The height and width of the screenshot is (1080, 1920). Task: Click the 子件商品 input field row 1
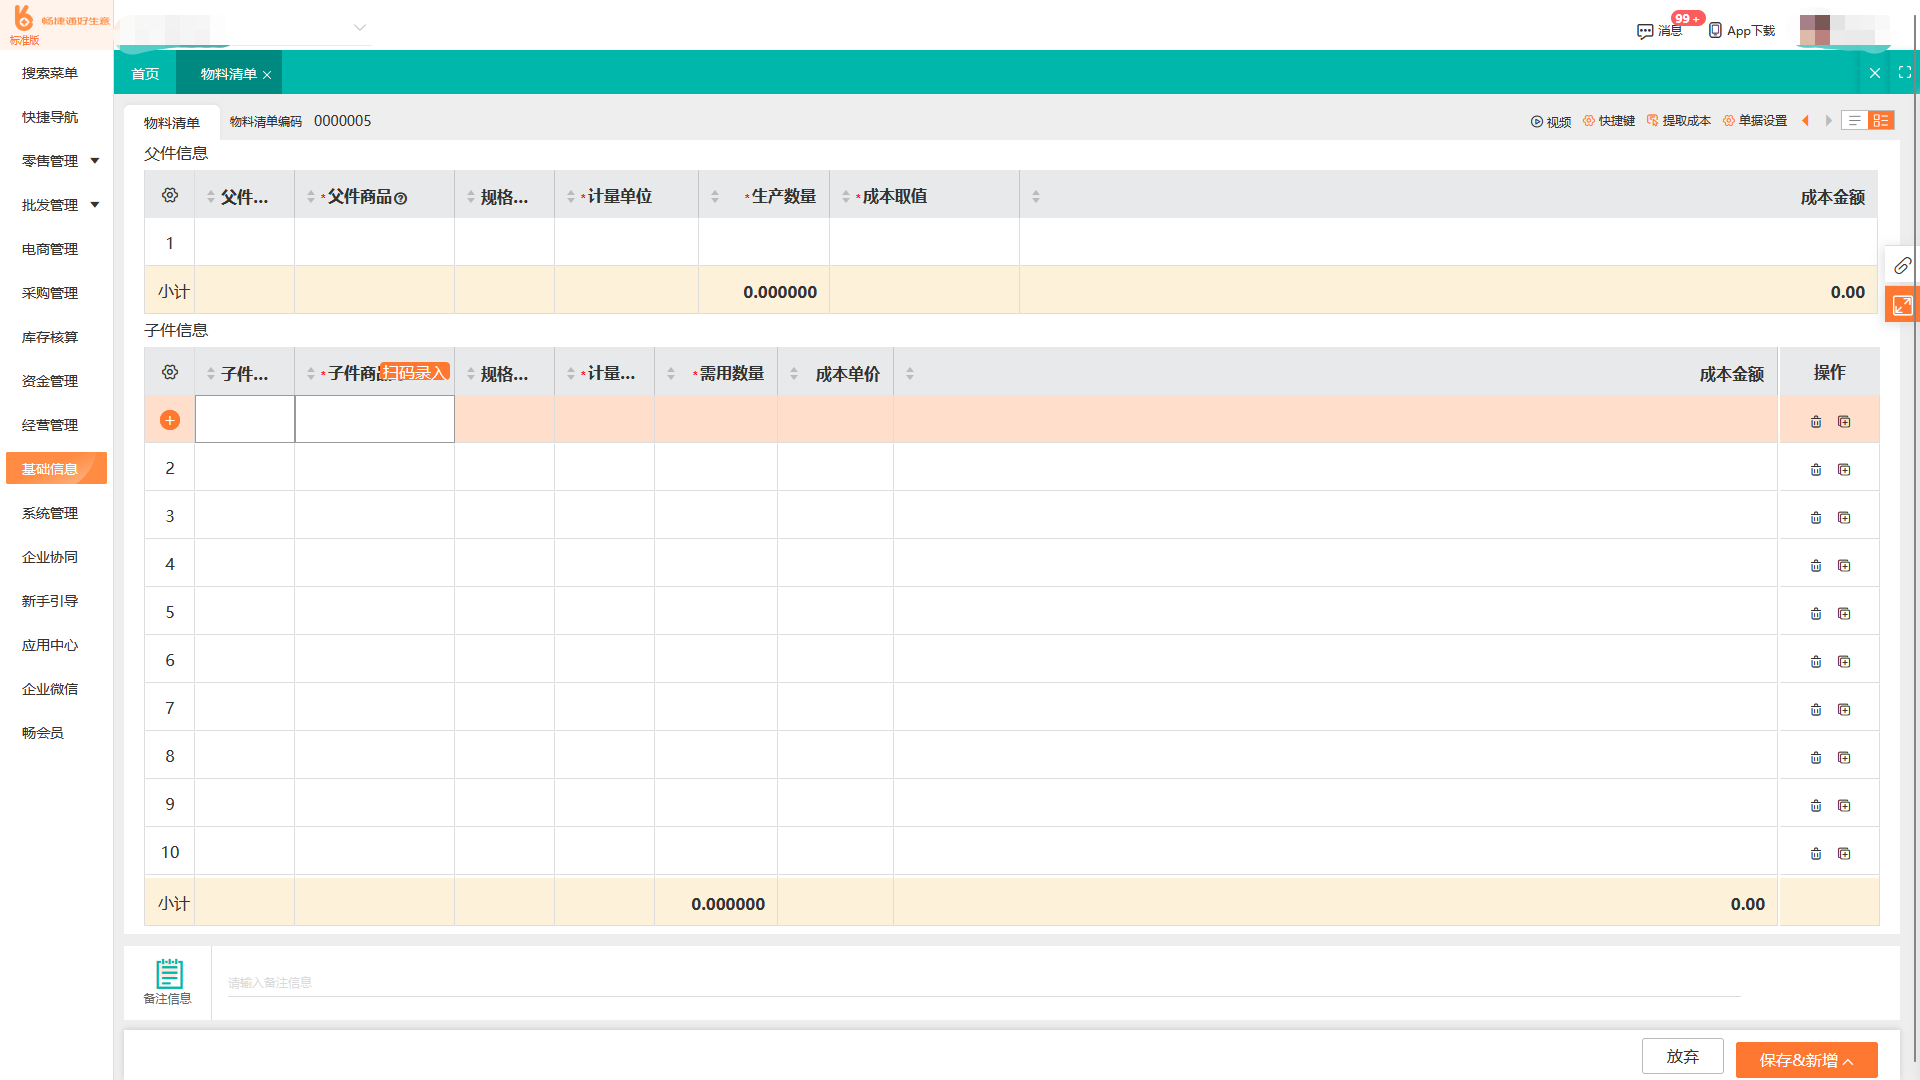coord(375,421)
